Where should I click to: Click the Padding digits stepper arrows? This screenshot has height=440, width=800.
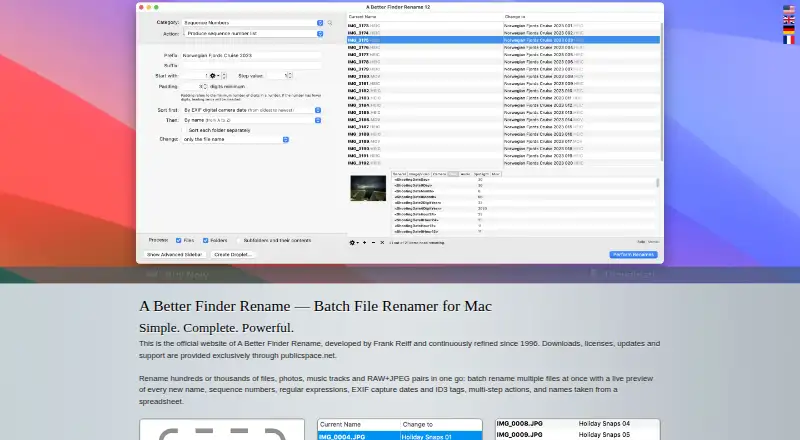coord(206,87)
